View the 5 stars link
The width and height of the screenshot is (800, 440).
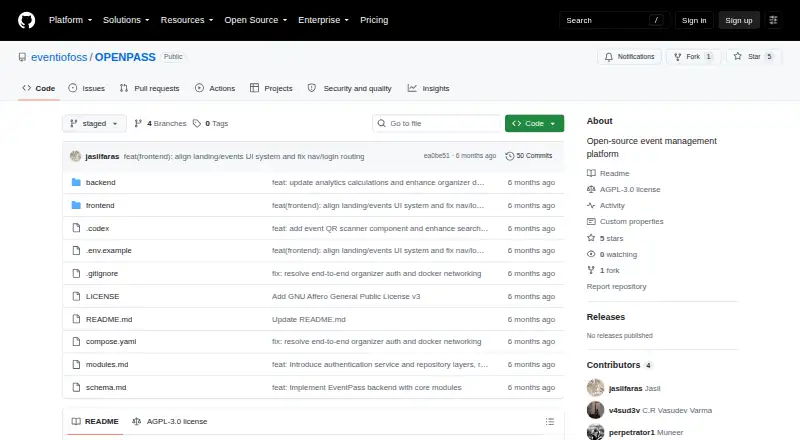[605, 238]
